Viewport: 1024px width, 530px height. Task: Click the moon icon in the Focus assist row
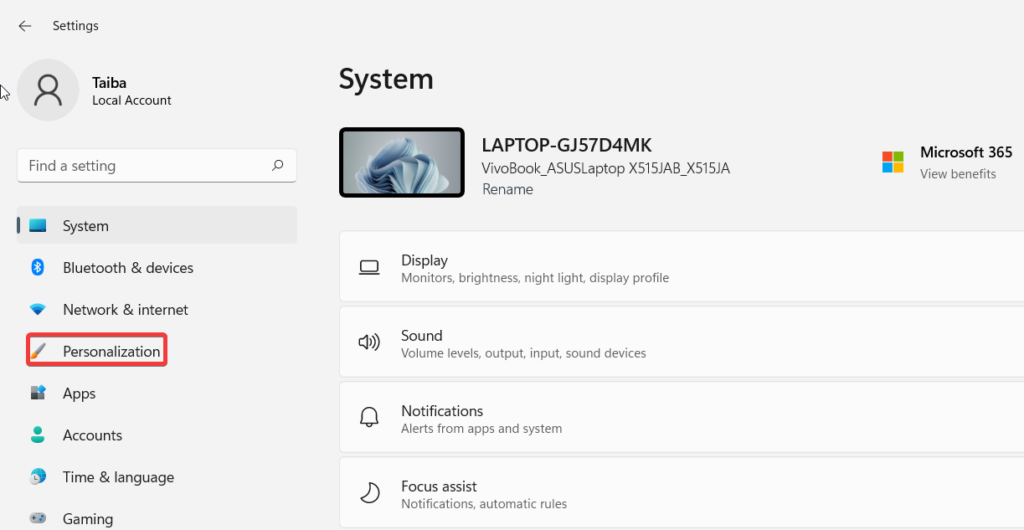click(370, 493)
